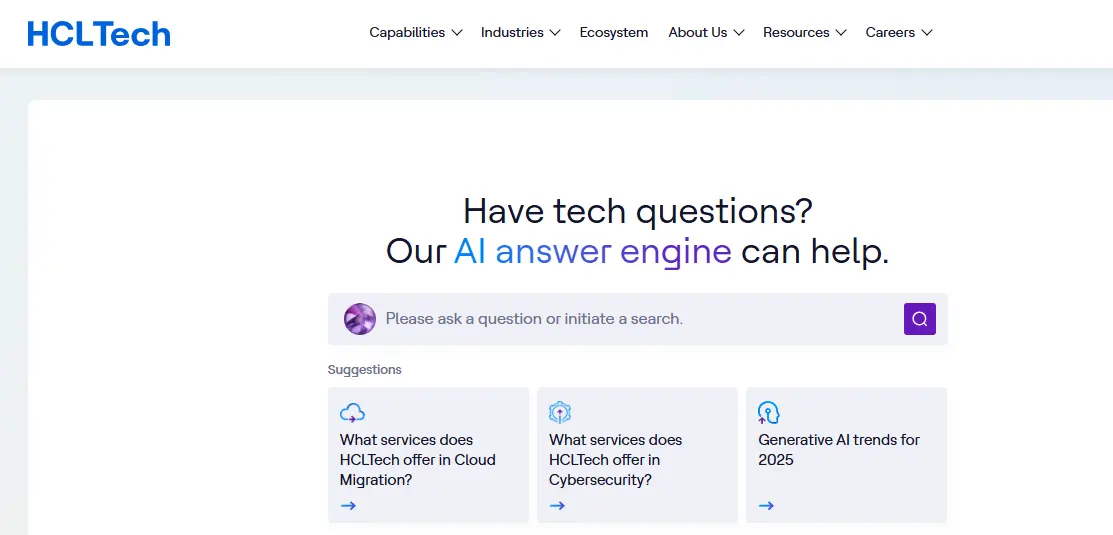Click the ask a question search field
Screen dimensions: 1113x535
click(637, 319)
